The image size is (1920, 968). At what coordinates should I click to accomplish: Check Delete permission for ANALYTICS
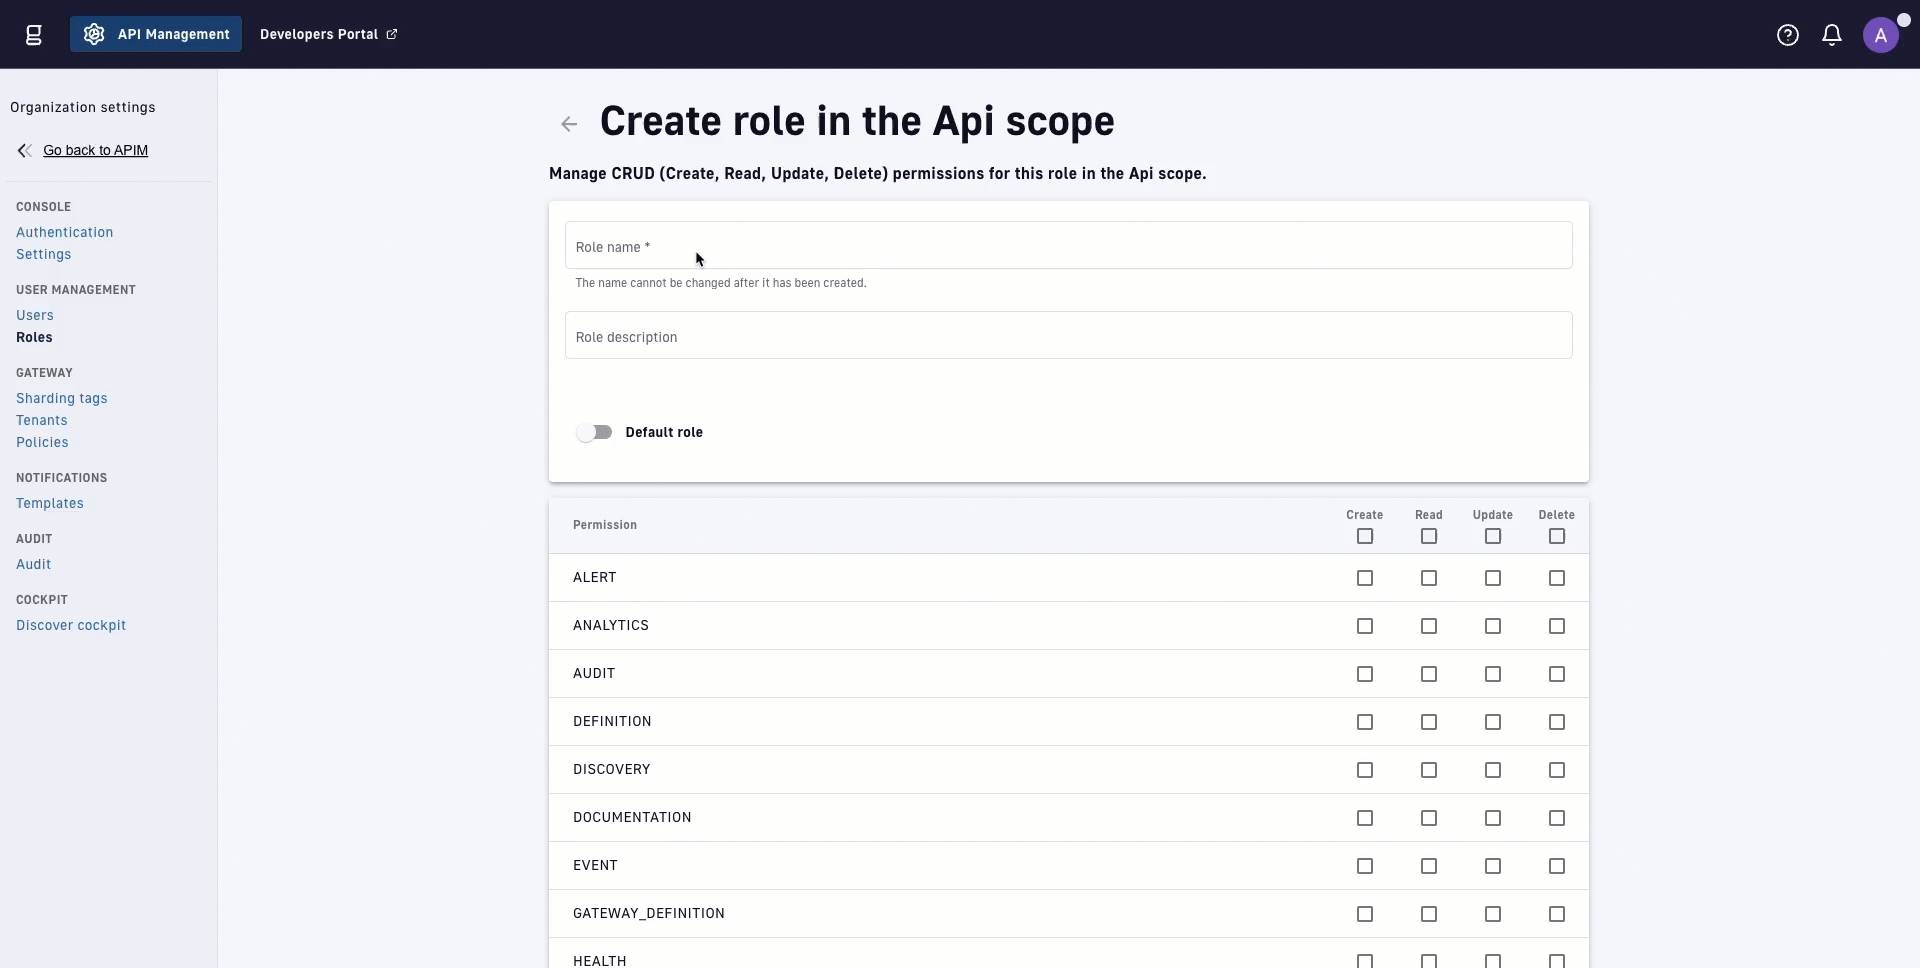pyautogui.click(x=1556, y=626)
